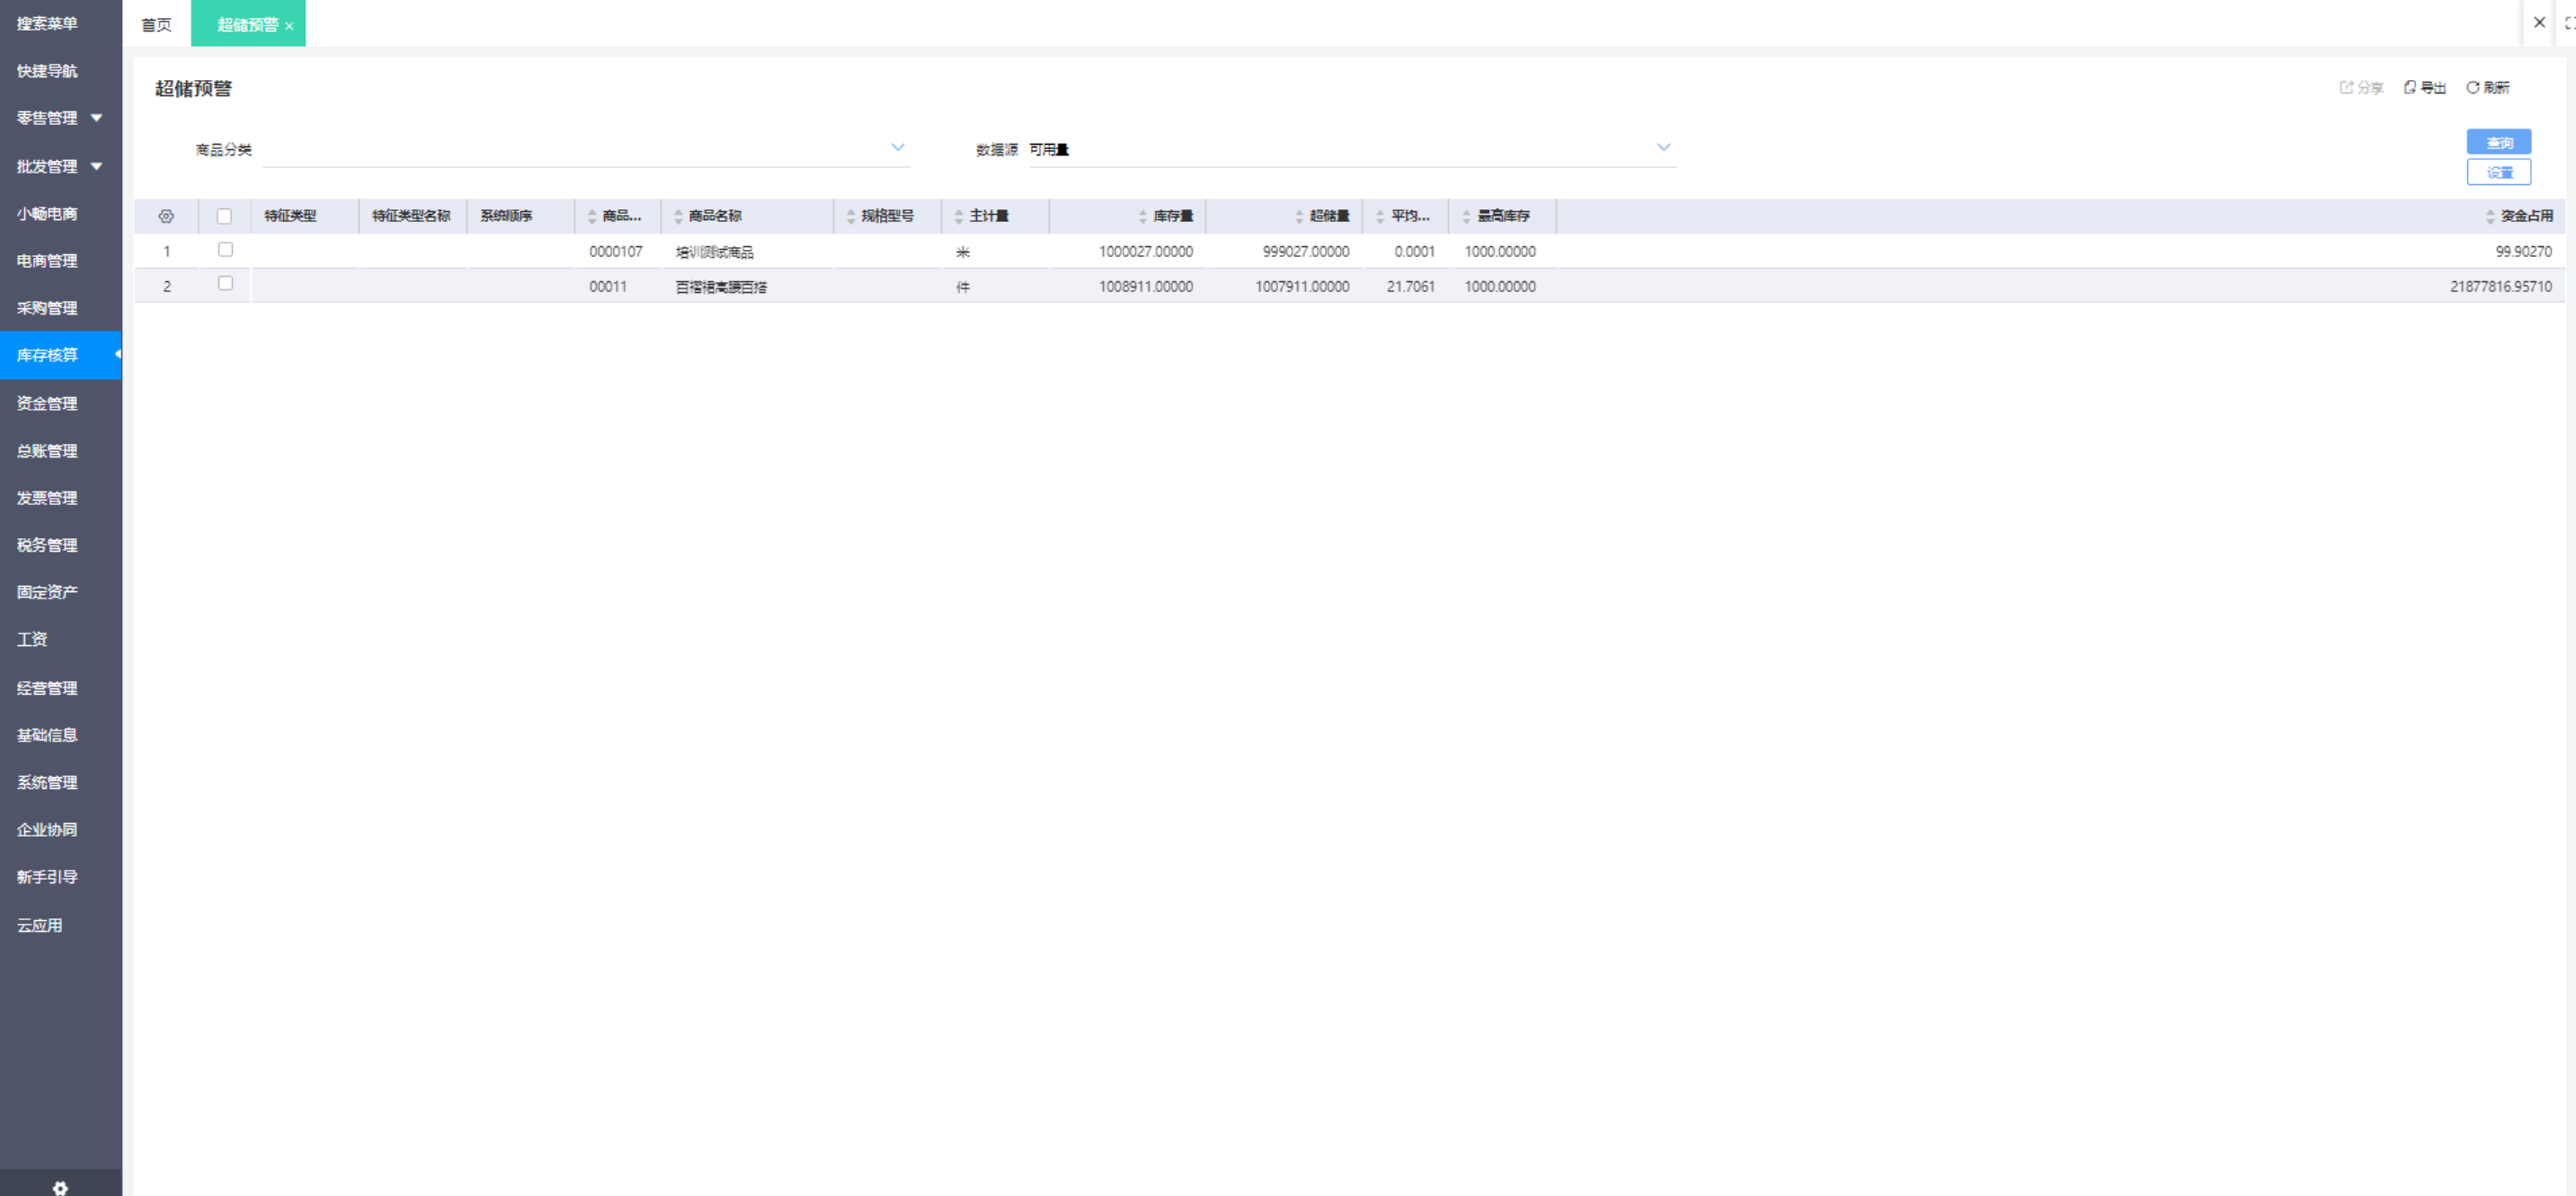Open 库存核算 menu item in sidebar
This screenshot has width=2576, height=1196.
tap(62, 355)
